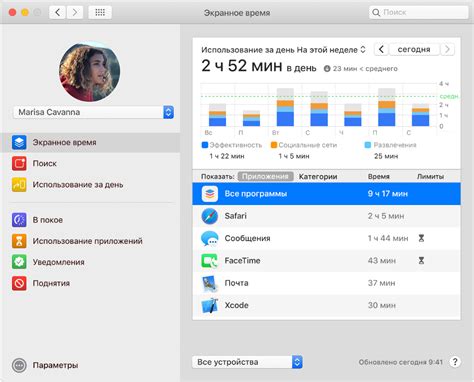Click Marisa Cavanna profile photo
This screenshot has width=474, height=382.
point(90,71)
